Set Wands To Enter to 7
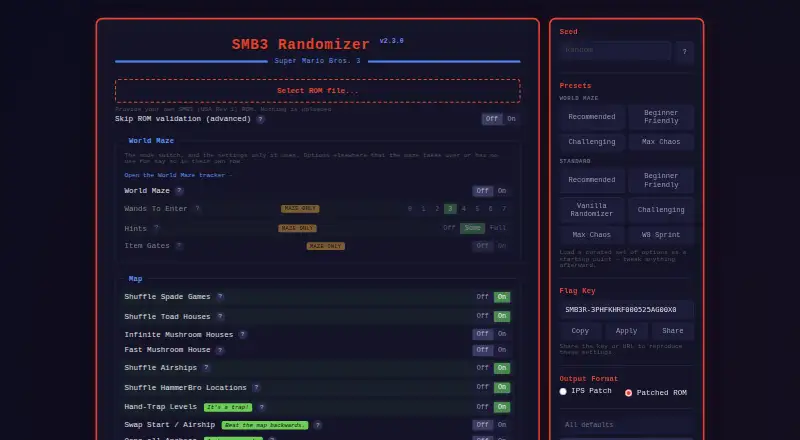 (504, 209)
